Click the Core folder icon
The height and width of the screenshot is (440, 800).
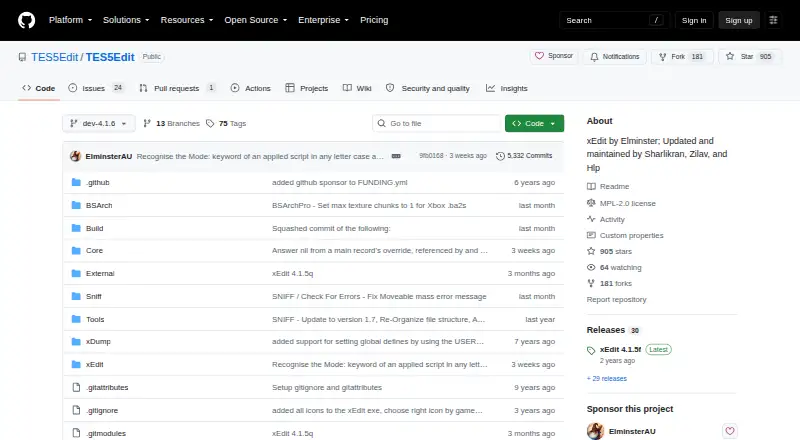[76, 251]
